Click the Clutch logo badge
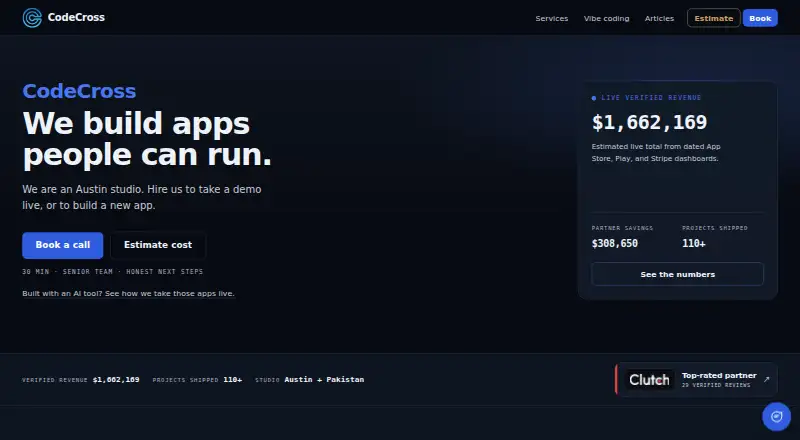 click(x=649, y=380)
